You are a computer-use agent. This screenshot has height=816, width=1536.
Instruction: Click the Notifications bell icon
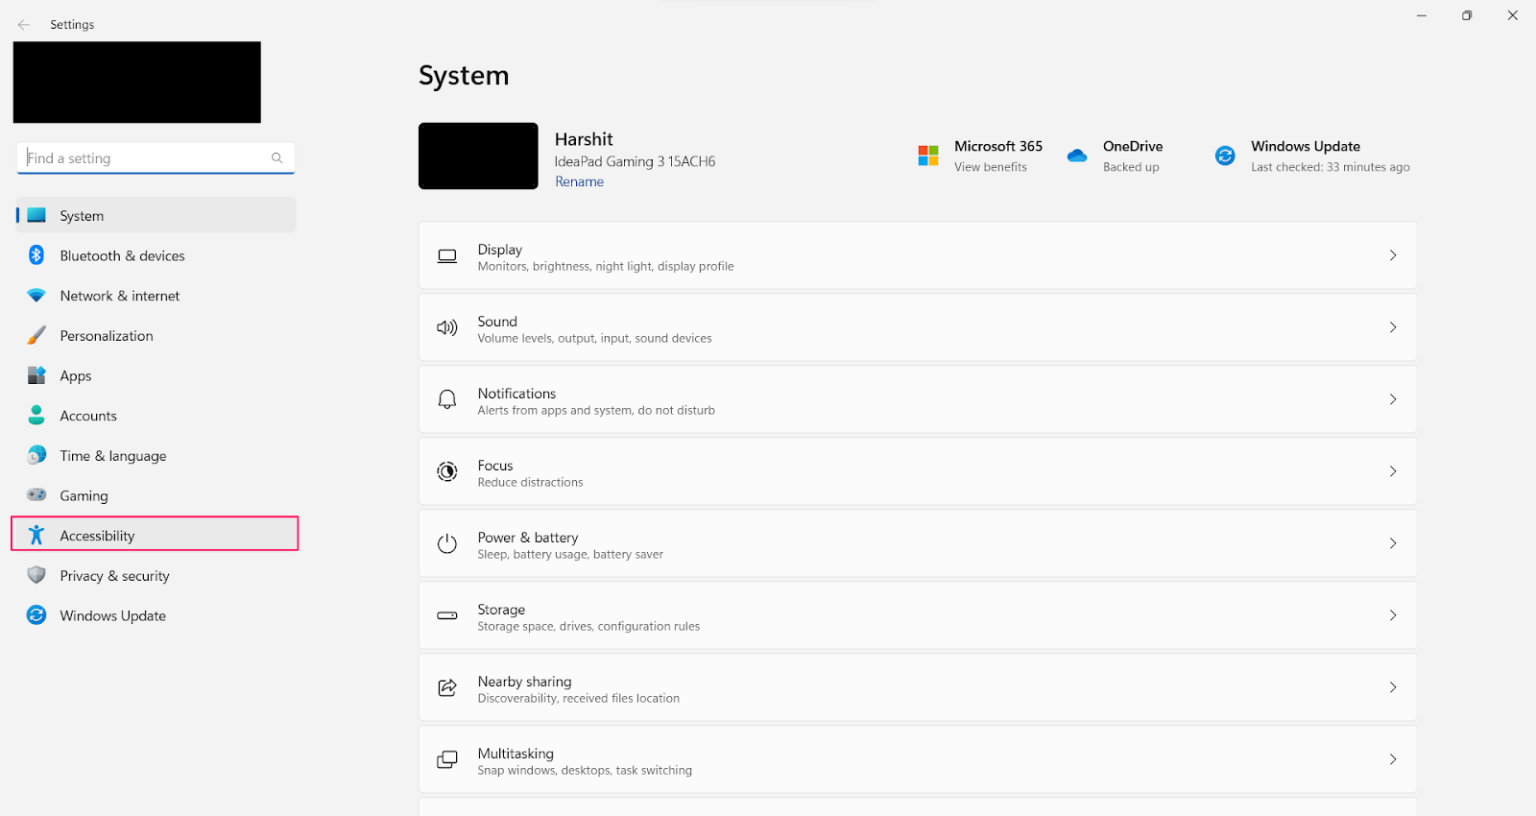pos(447,398)
